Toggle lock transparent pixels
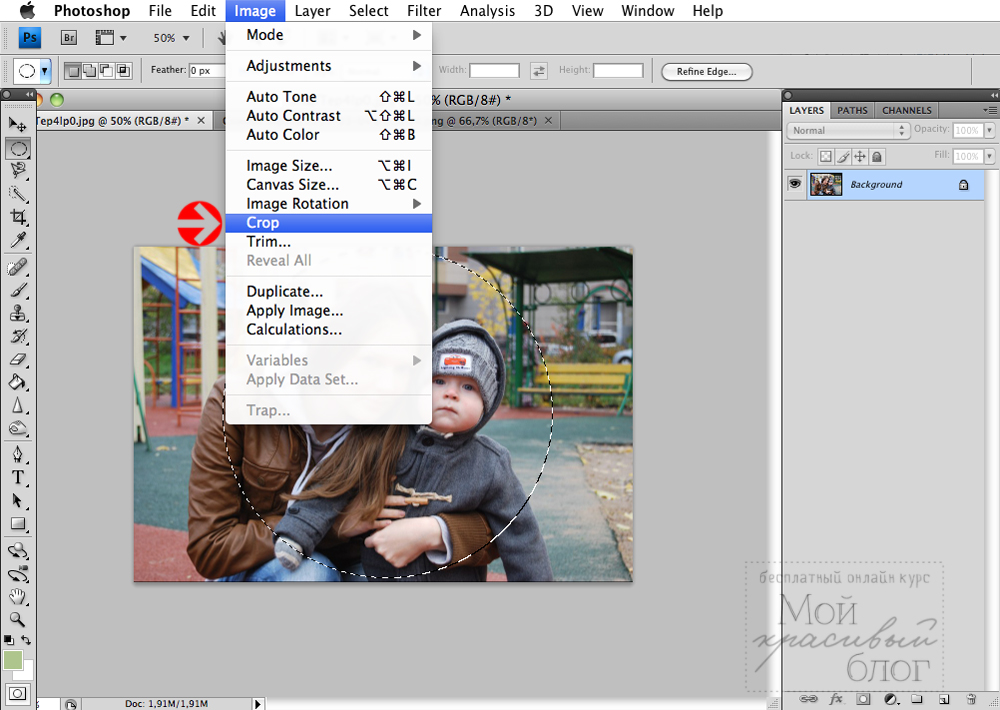 coord(826,157)
